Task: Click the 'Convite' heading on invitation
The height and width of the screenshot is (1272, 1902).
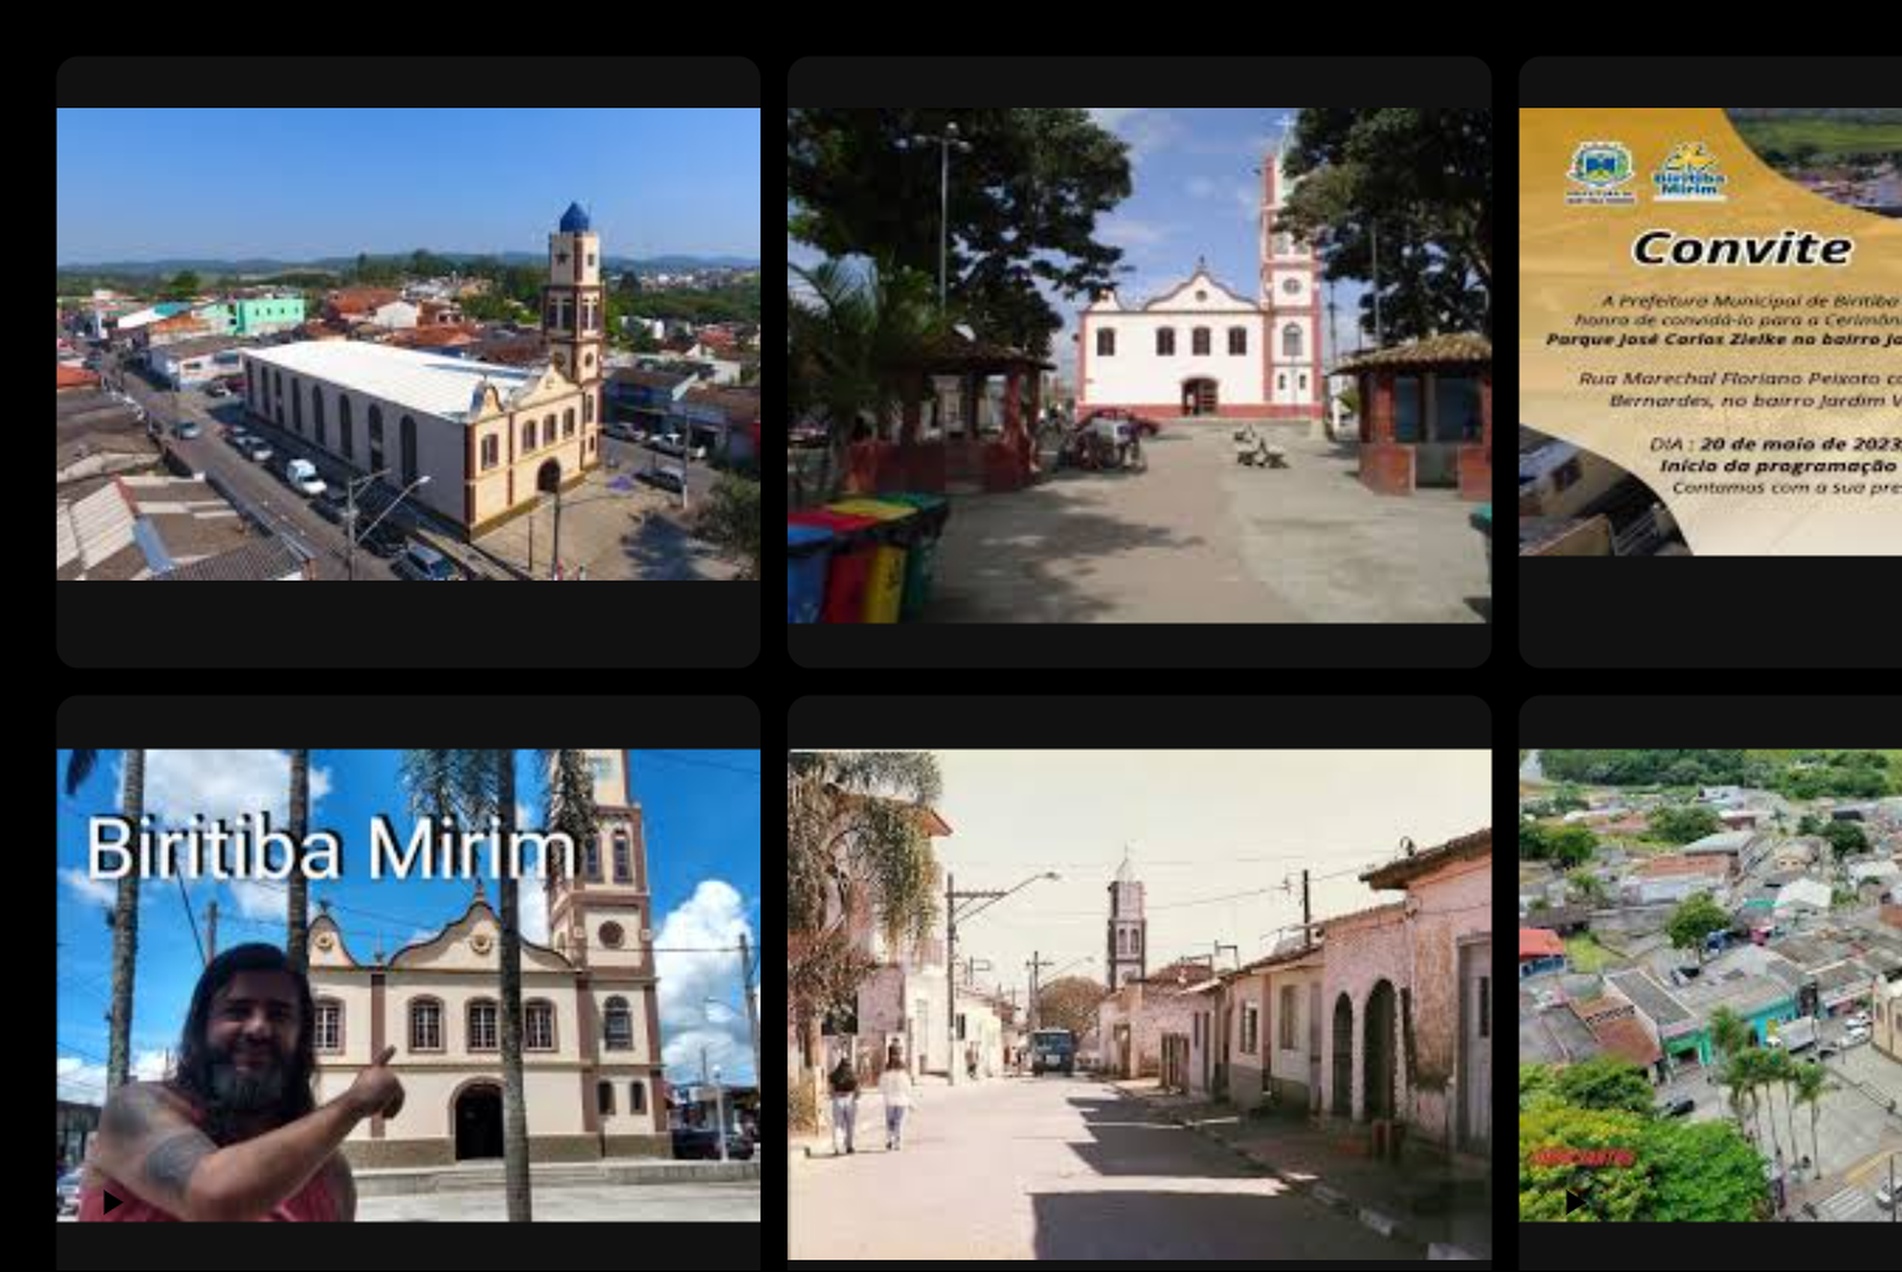Action: point(1740,248)
